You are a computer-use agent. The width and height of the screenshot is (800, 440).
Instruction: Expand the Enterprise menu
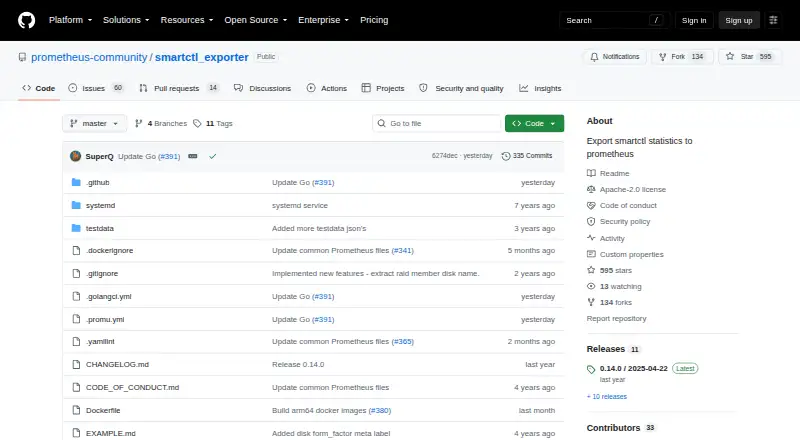click(323, 20)
